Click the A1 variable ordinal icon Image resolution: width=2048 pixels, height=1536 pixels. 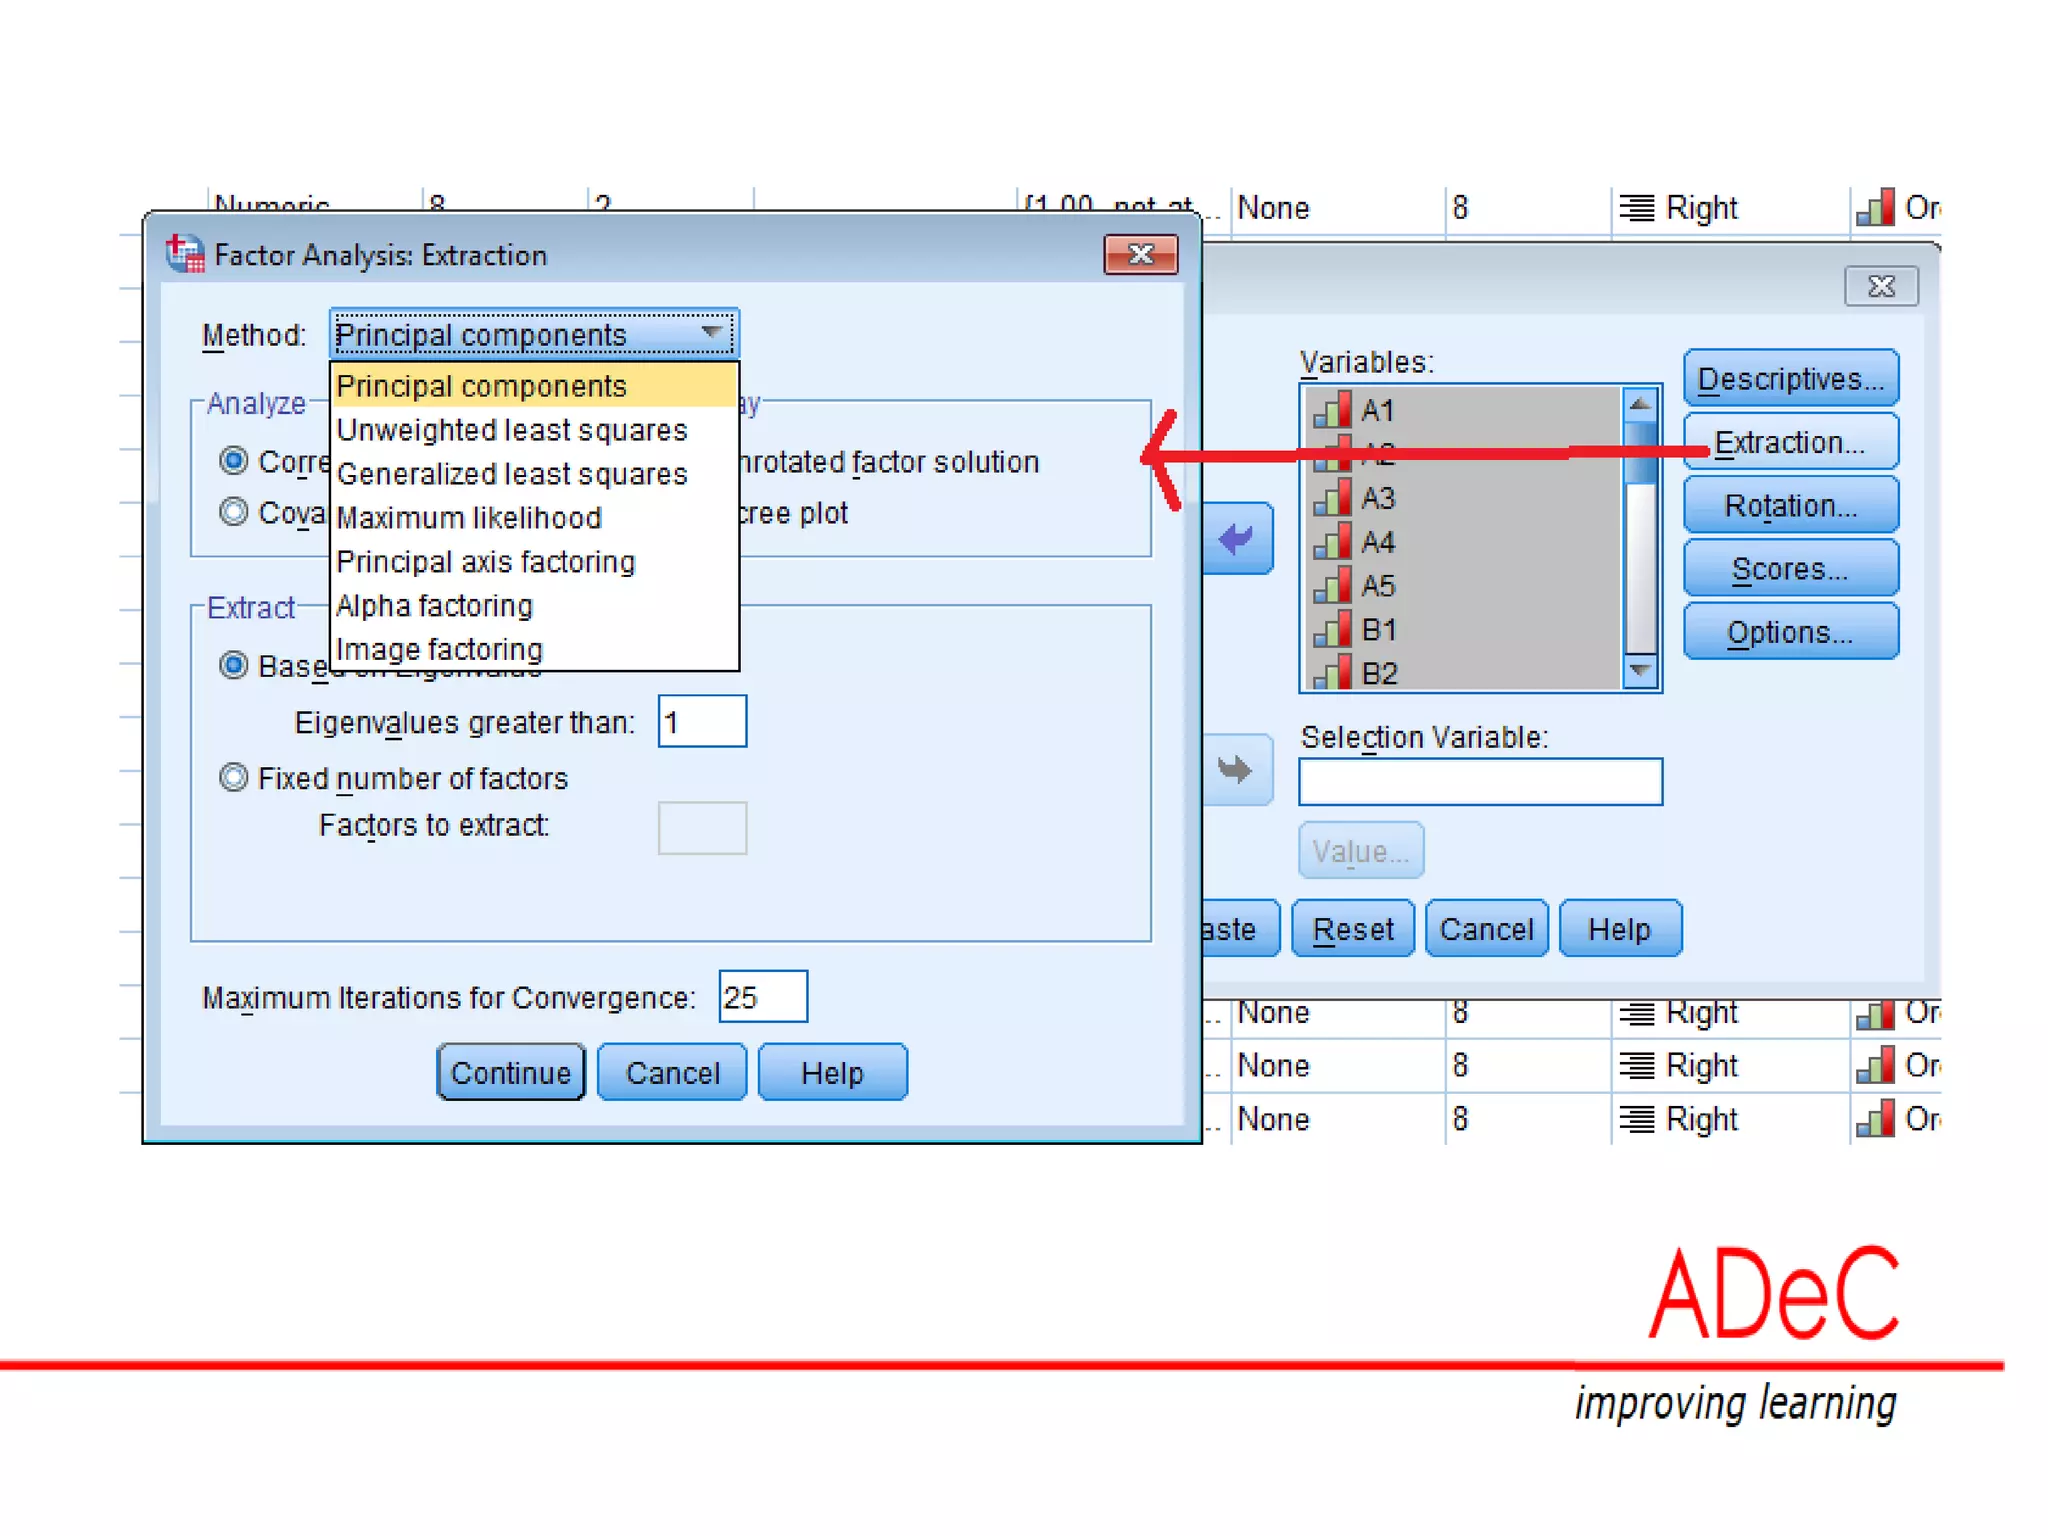[1332, 410]
